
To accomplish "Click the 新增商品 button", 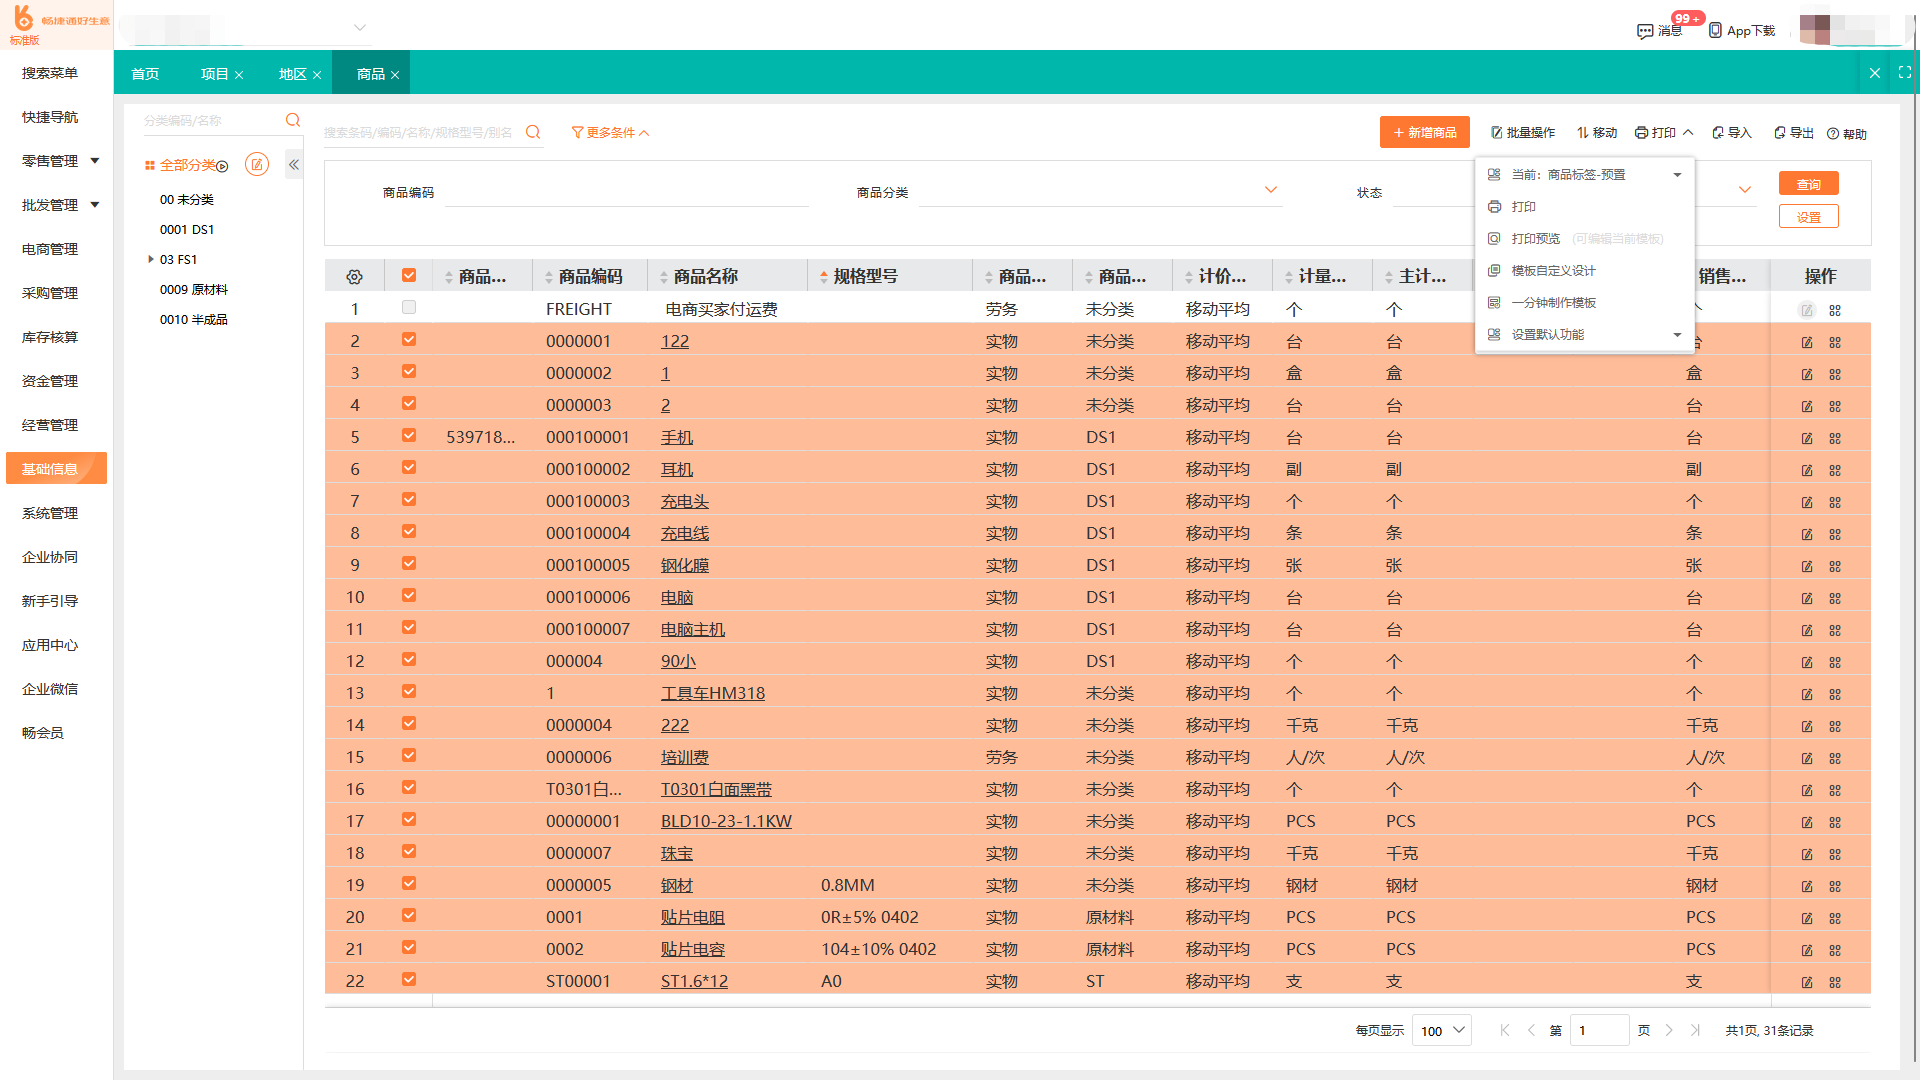I will [x=1424, y=132].
